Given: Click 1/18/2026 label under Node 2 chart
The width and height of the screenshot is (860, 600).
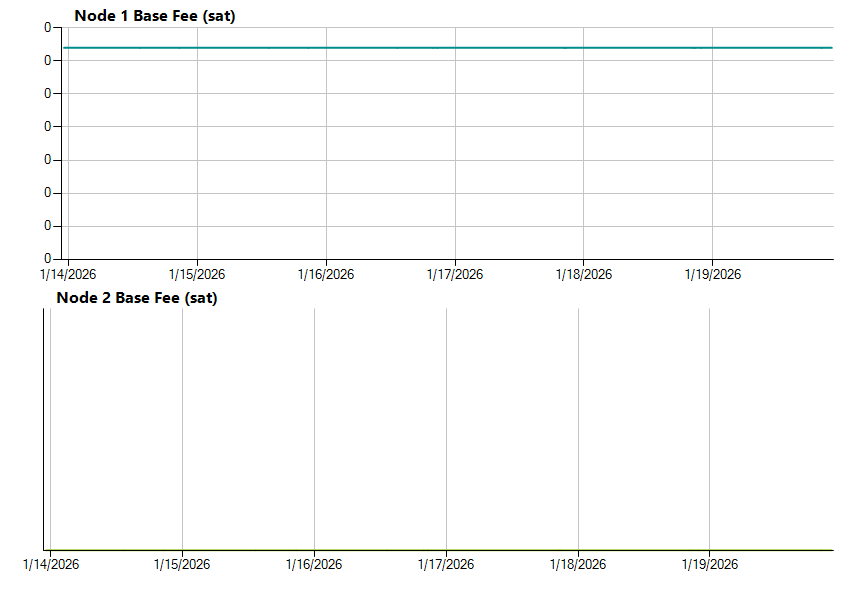Looking at the screenshot, I should click(x=578, y=564).
